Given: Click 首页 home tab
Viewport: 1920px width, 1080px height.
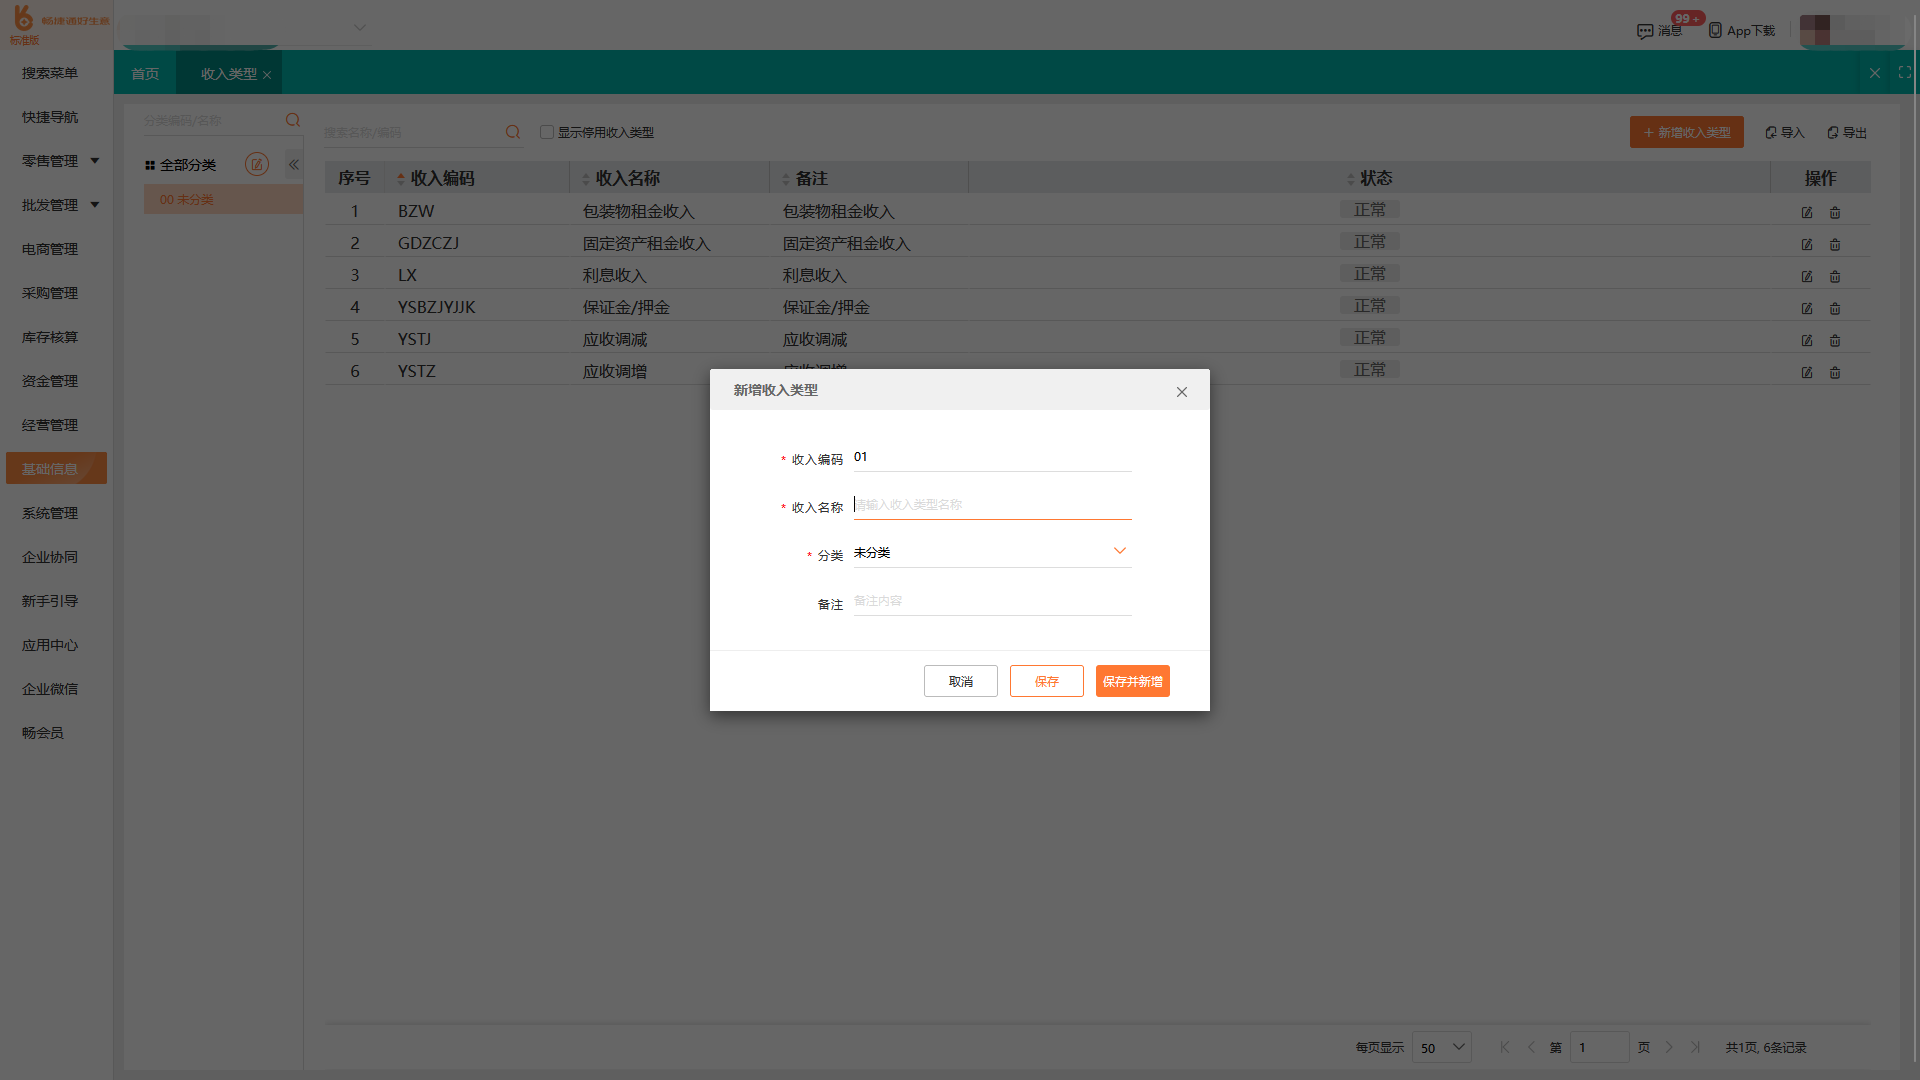Looking at the screenshot, I should 144,74.
